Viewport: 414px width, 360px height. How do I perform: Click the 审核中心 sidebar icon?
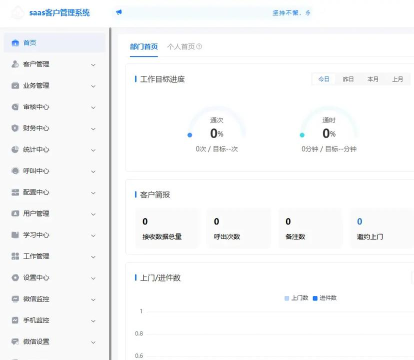point(15,107)
